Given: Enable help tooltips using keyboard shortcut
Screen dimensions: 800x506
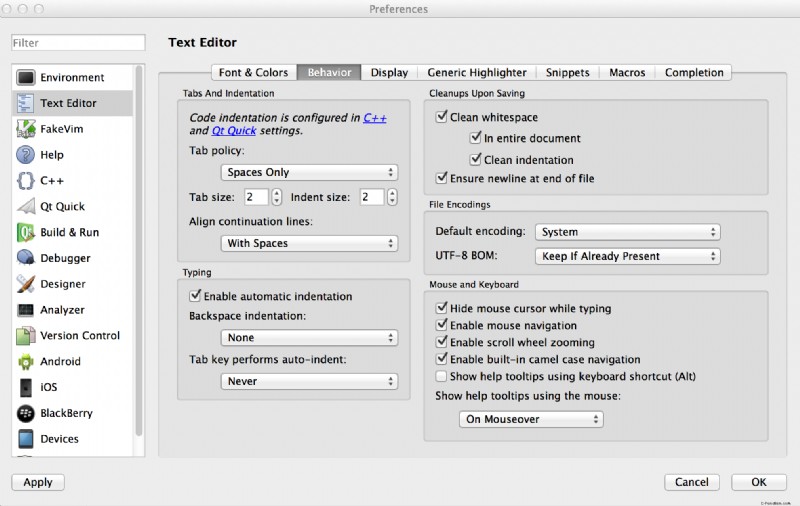Looking at the screenshot, I should (x=442, y=377).
